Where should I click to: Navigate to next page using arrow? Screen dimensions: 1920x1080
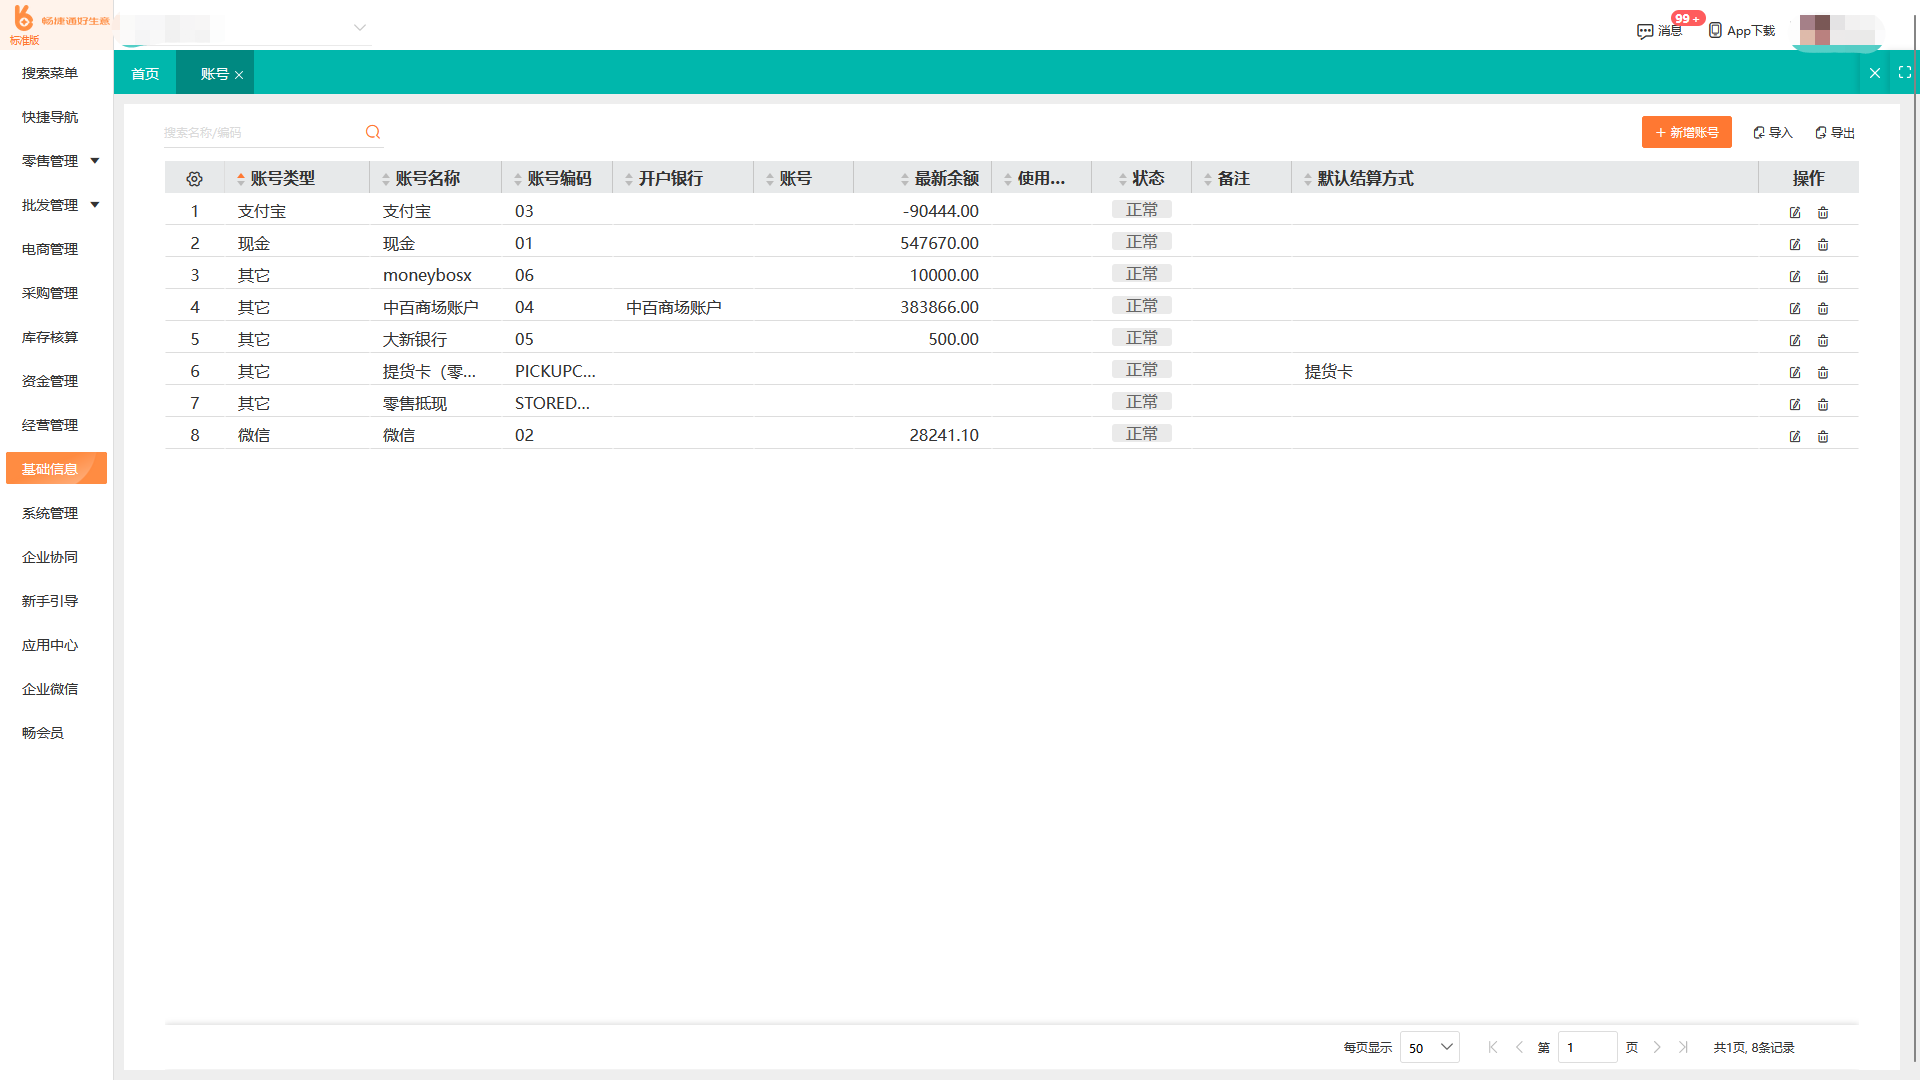click(1659, 1047)
